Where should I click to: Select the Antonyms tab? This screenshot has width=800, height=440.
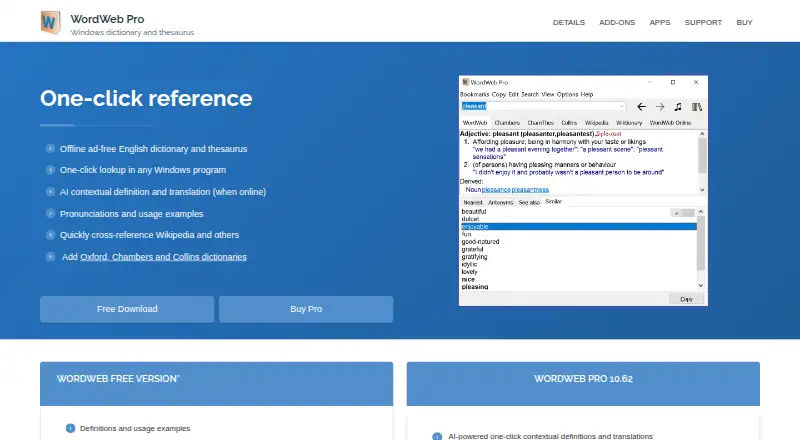click(501, 203)
